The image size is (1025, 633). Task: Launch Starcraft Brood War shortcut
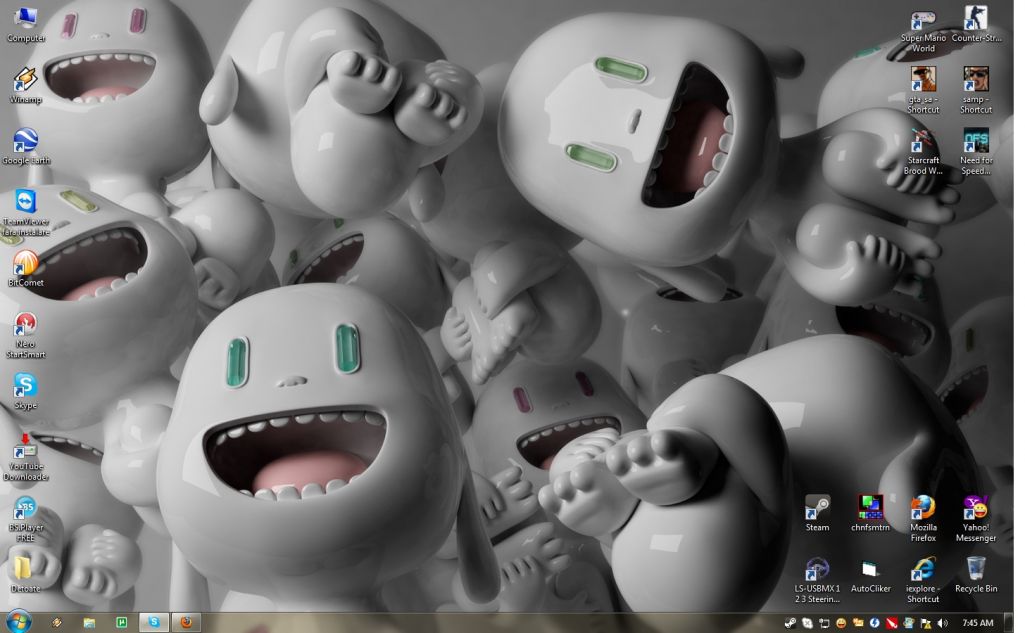923,141
